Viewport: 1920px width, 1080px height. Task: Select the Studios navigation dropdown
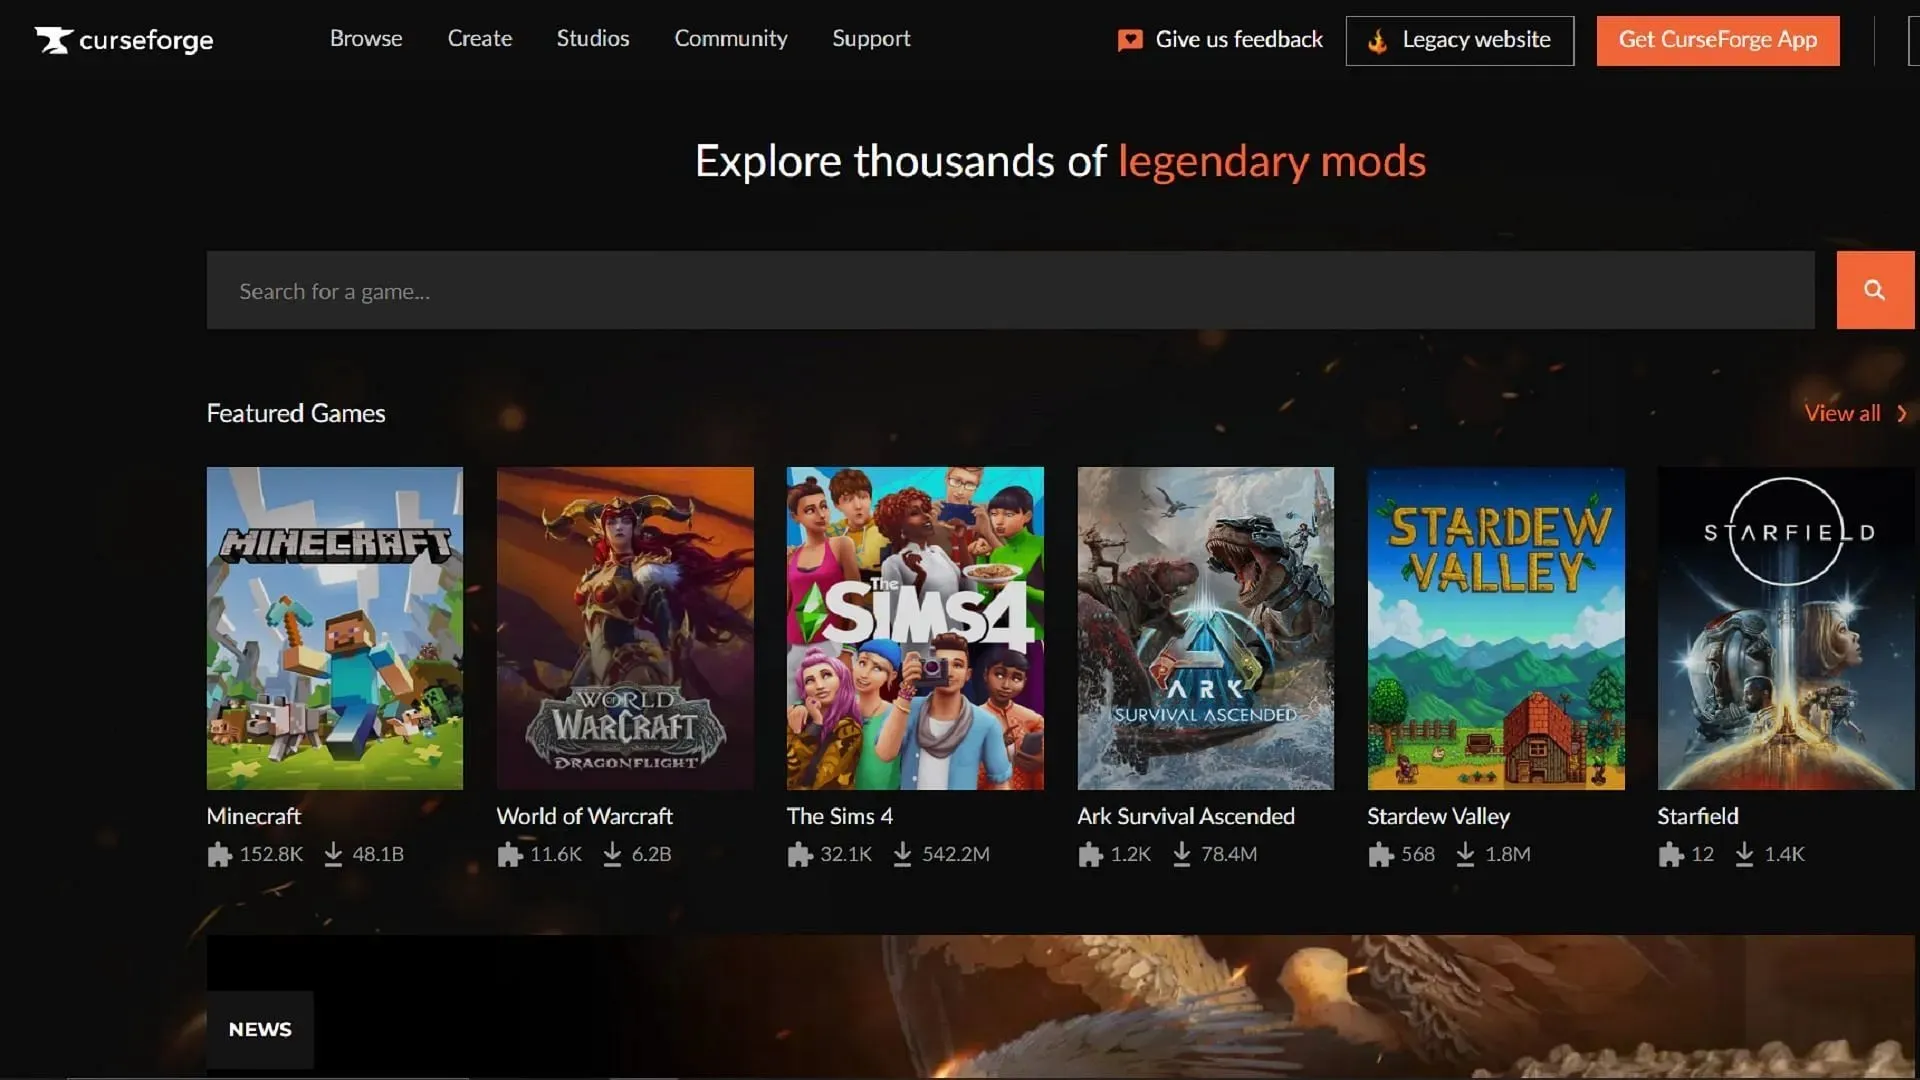coord(592,38)
